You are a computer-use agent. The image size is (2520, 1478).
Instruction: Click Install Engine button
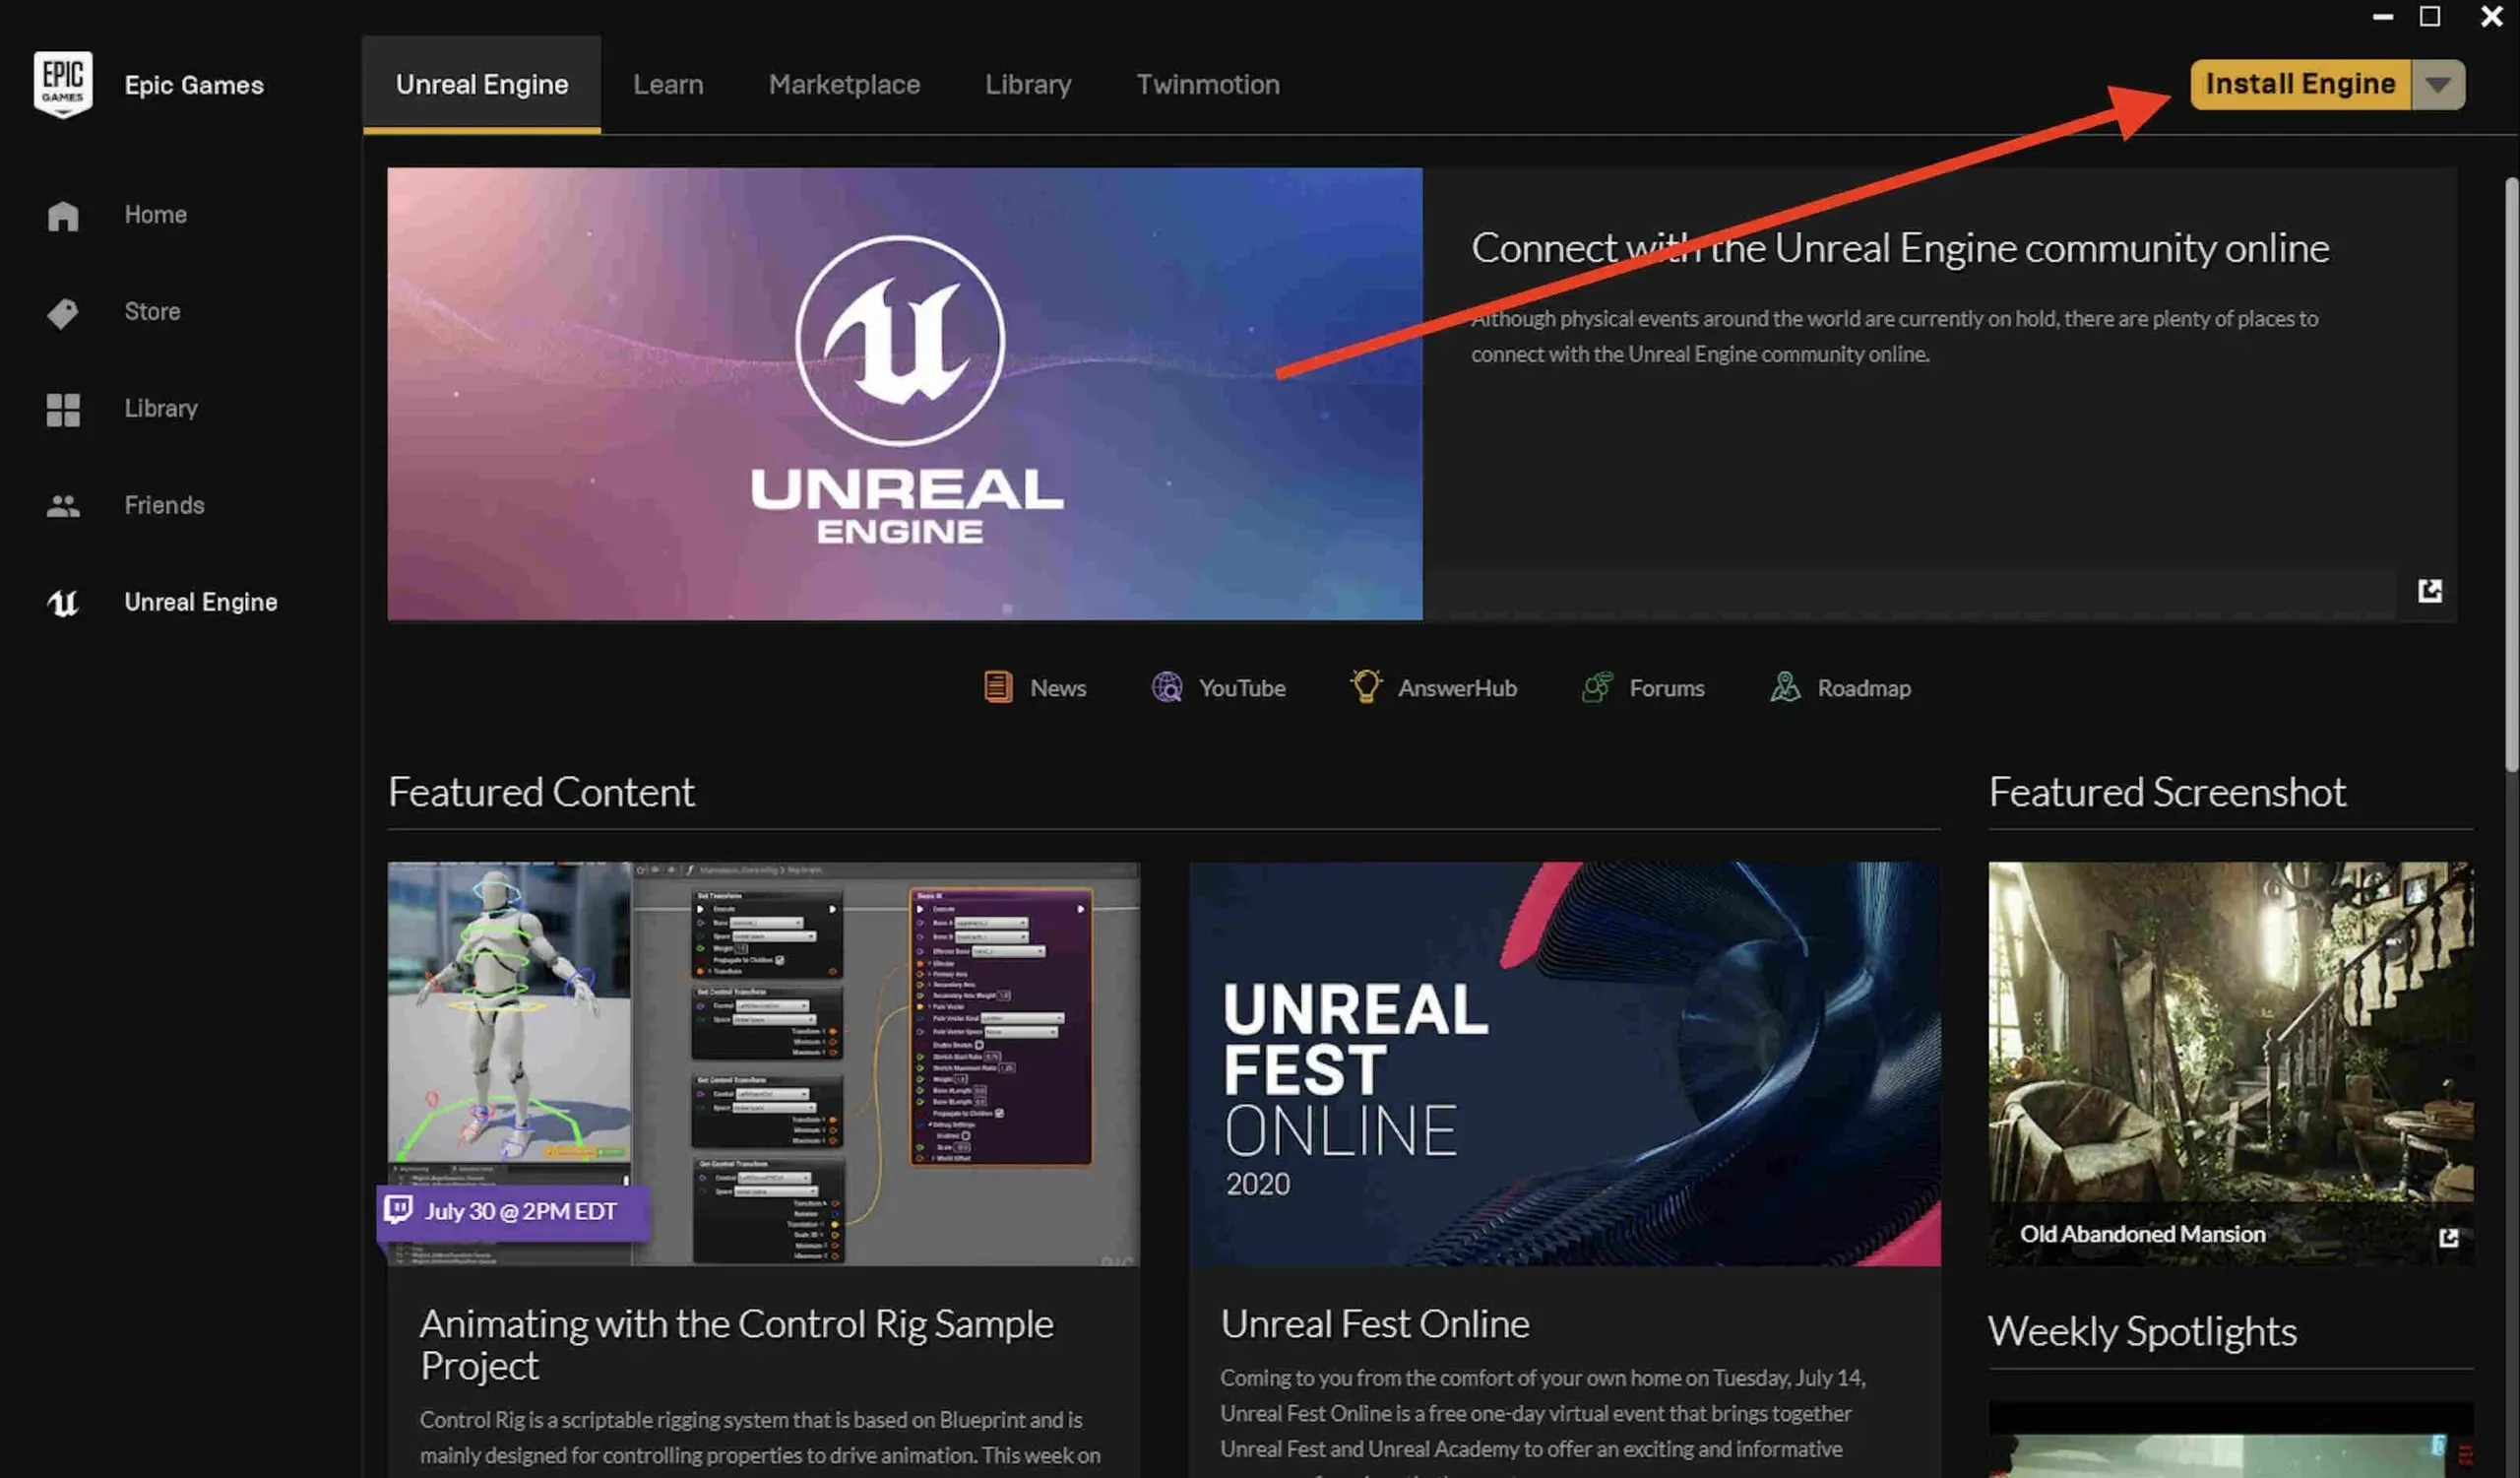[x=2300, y=83]
